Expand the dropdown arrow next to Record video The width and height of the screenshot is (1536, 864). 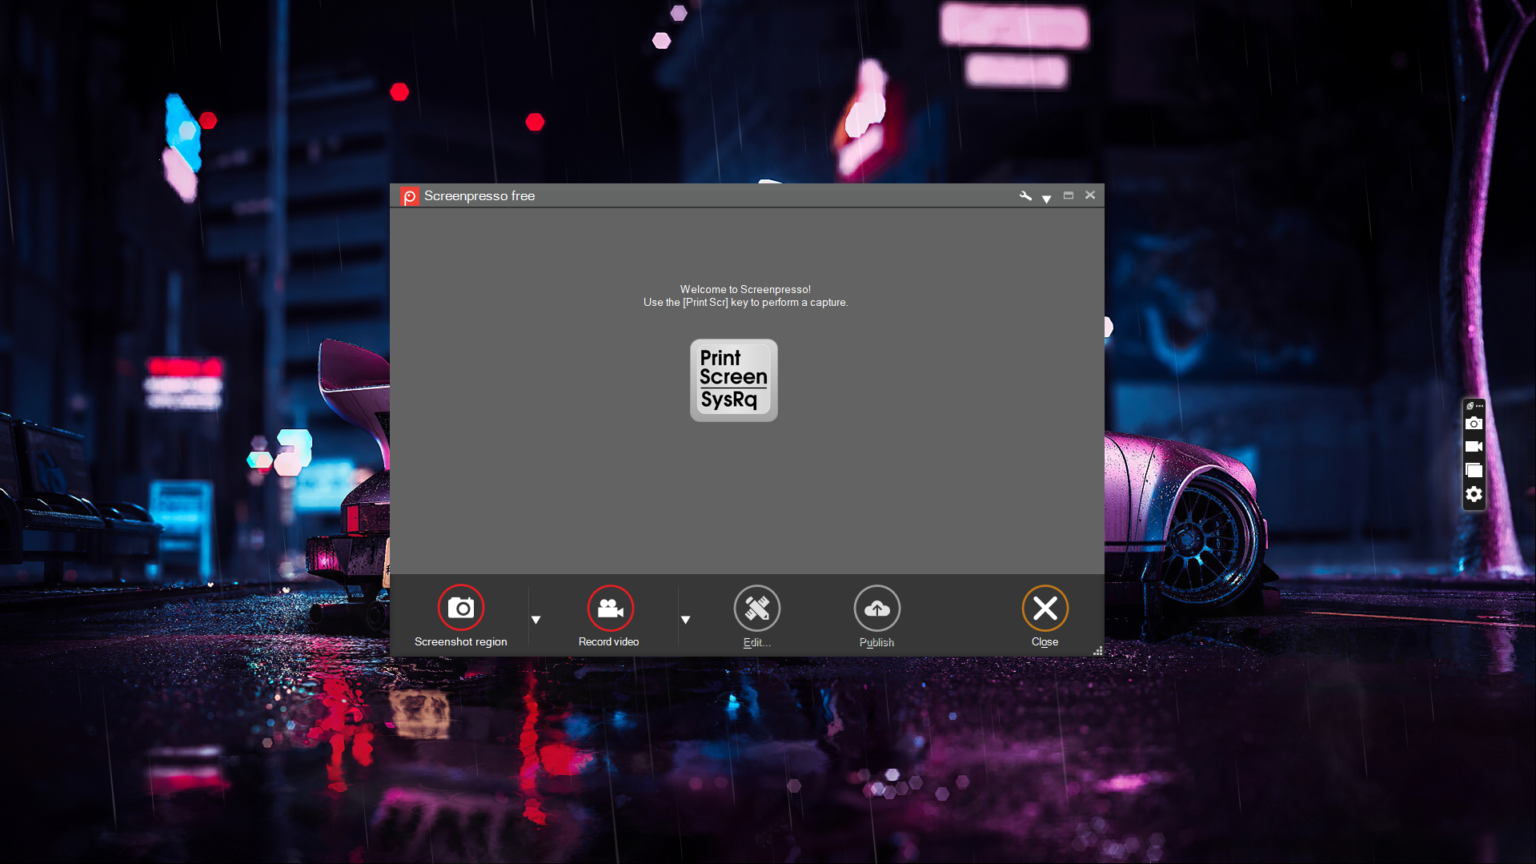pos(685,619)
